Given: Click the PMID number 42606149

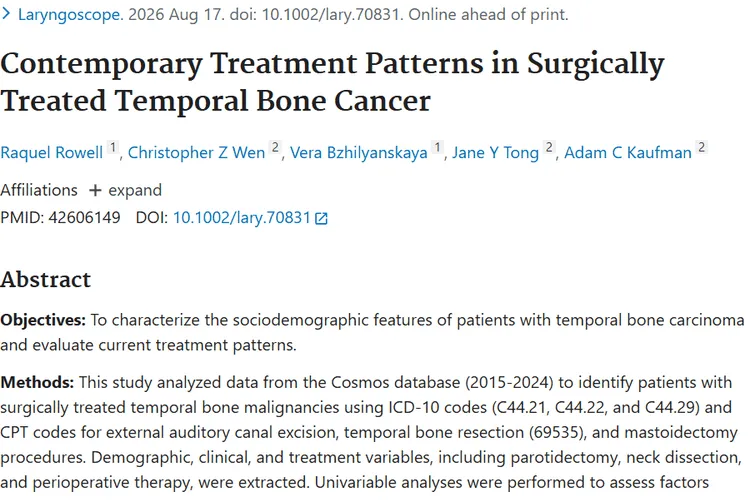Looking at the screenshot, I should (84, 218).
